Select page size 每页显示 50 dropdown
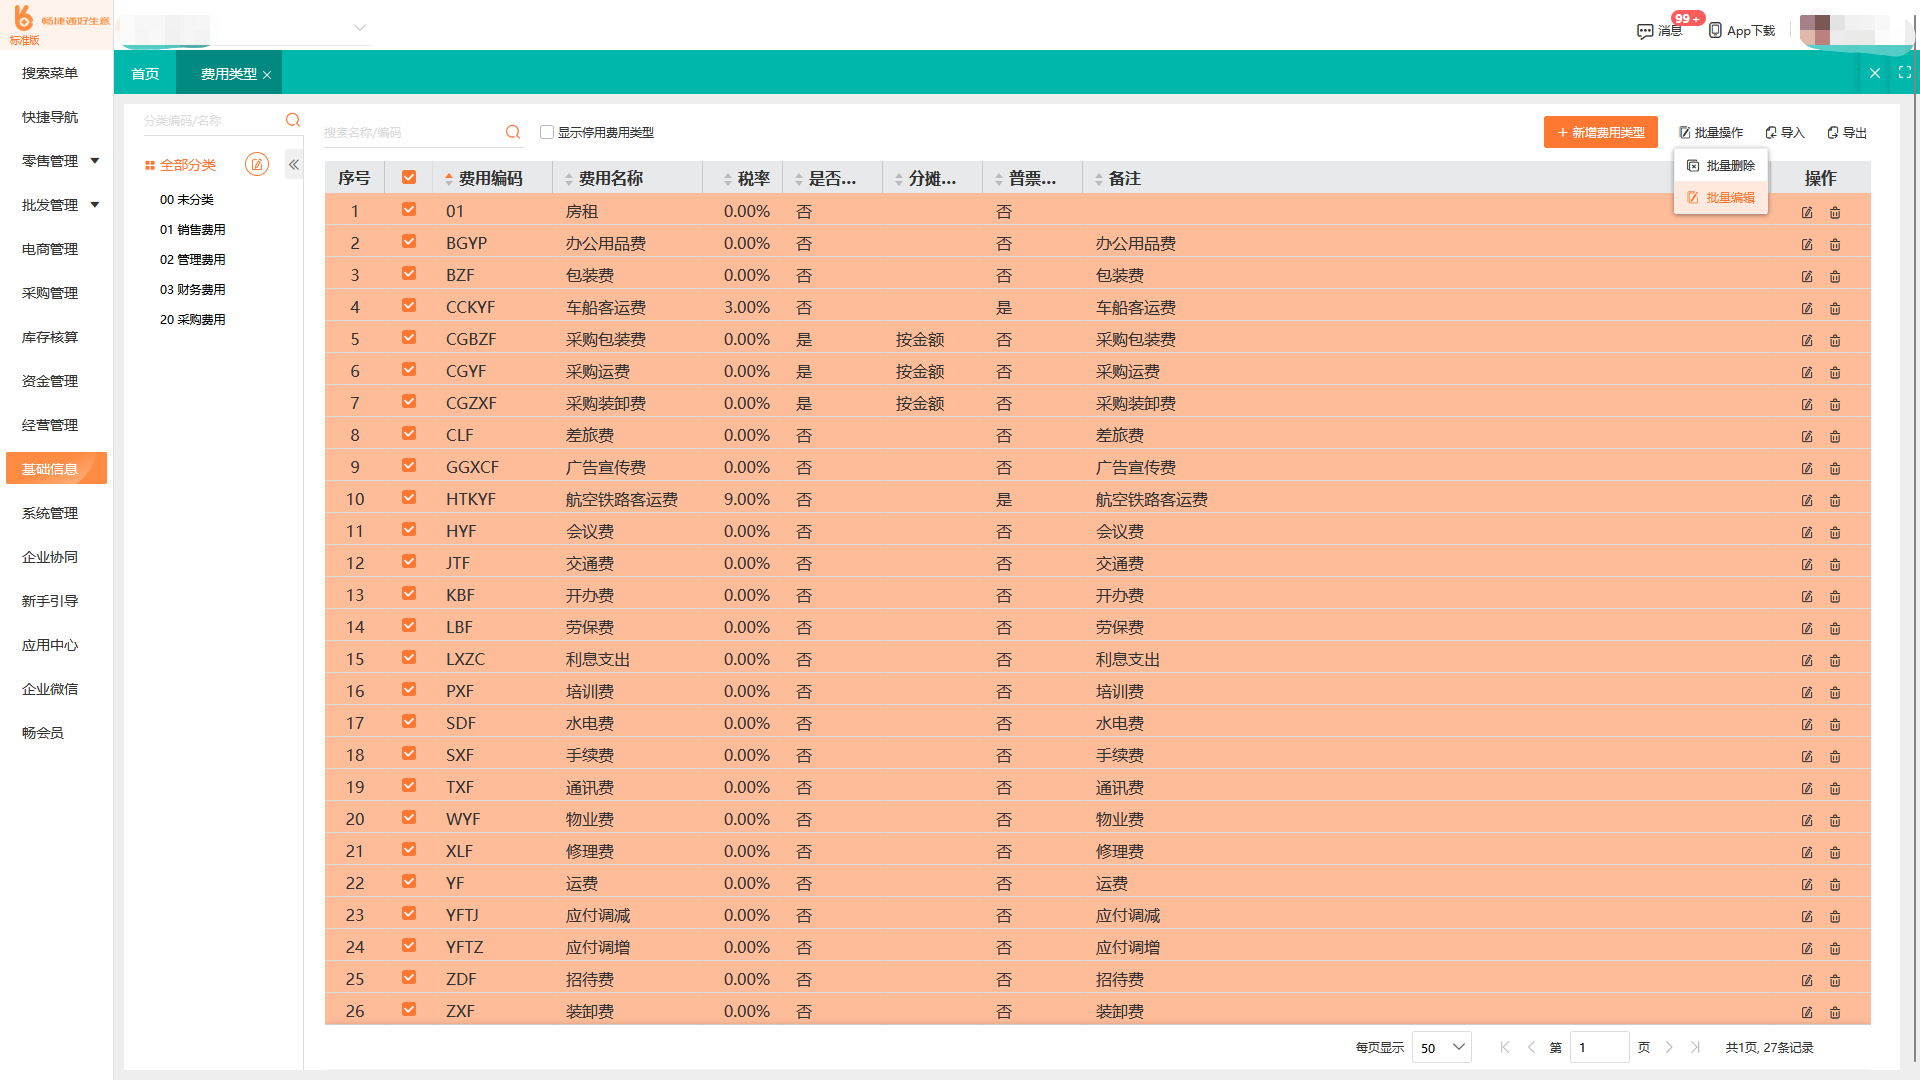 (1439, 1048)
